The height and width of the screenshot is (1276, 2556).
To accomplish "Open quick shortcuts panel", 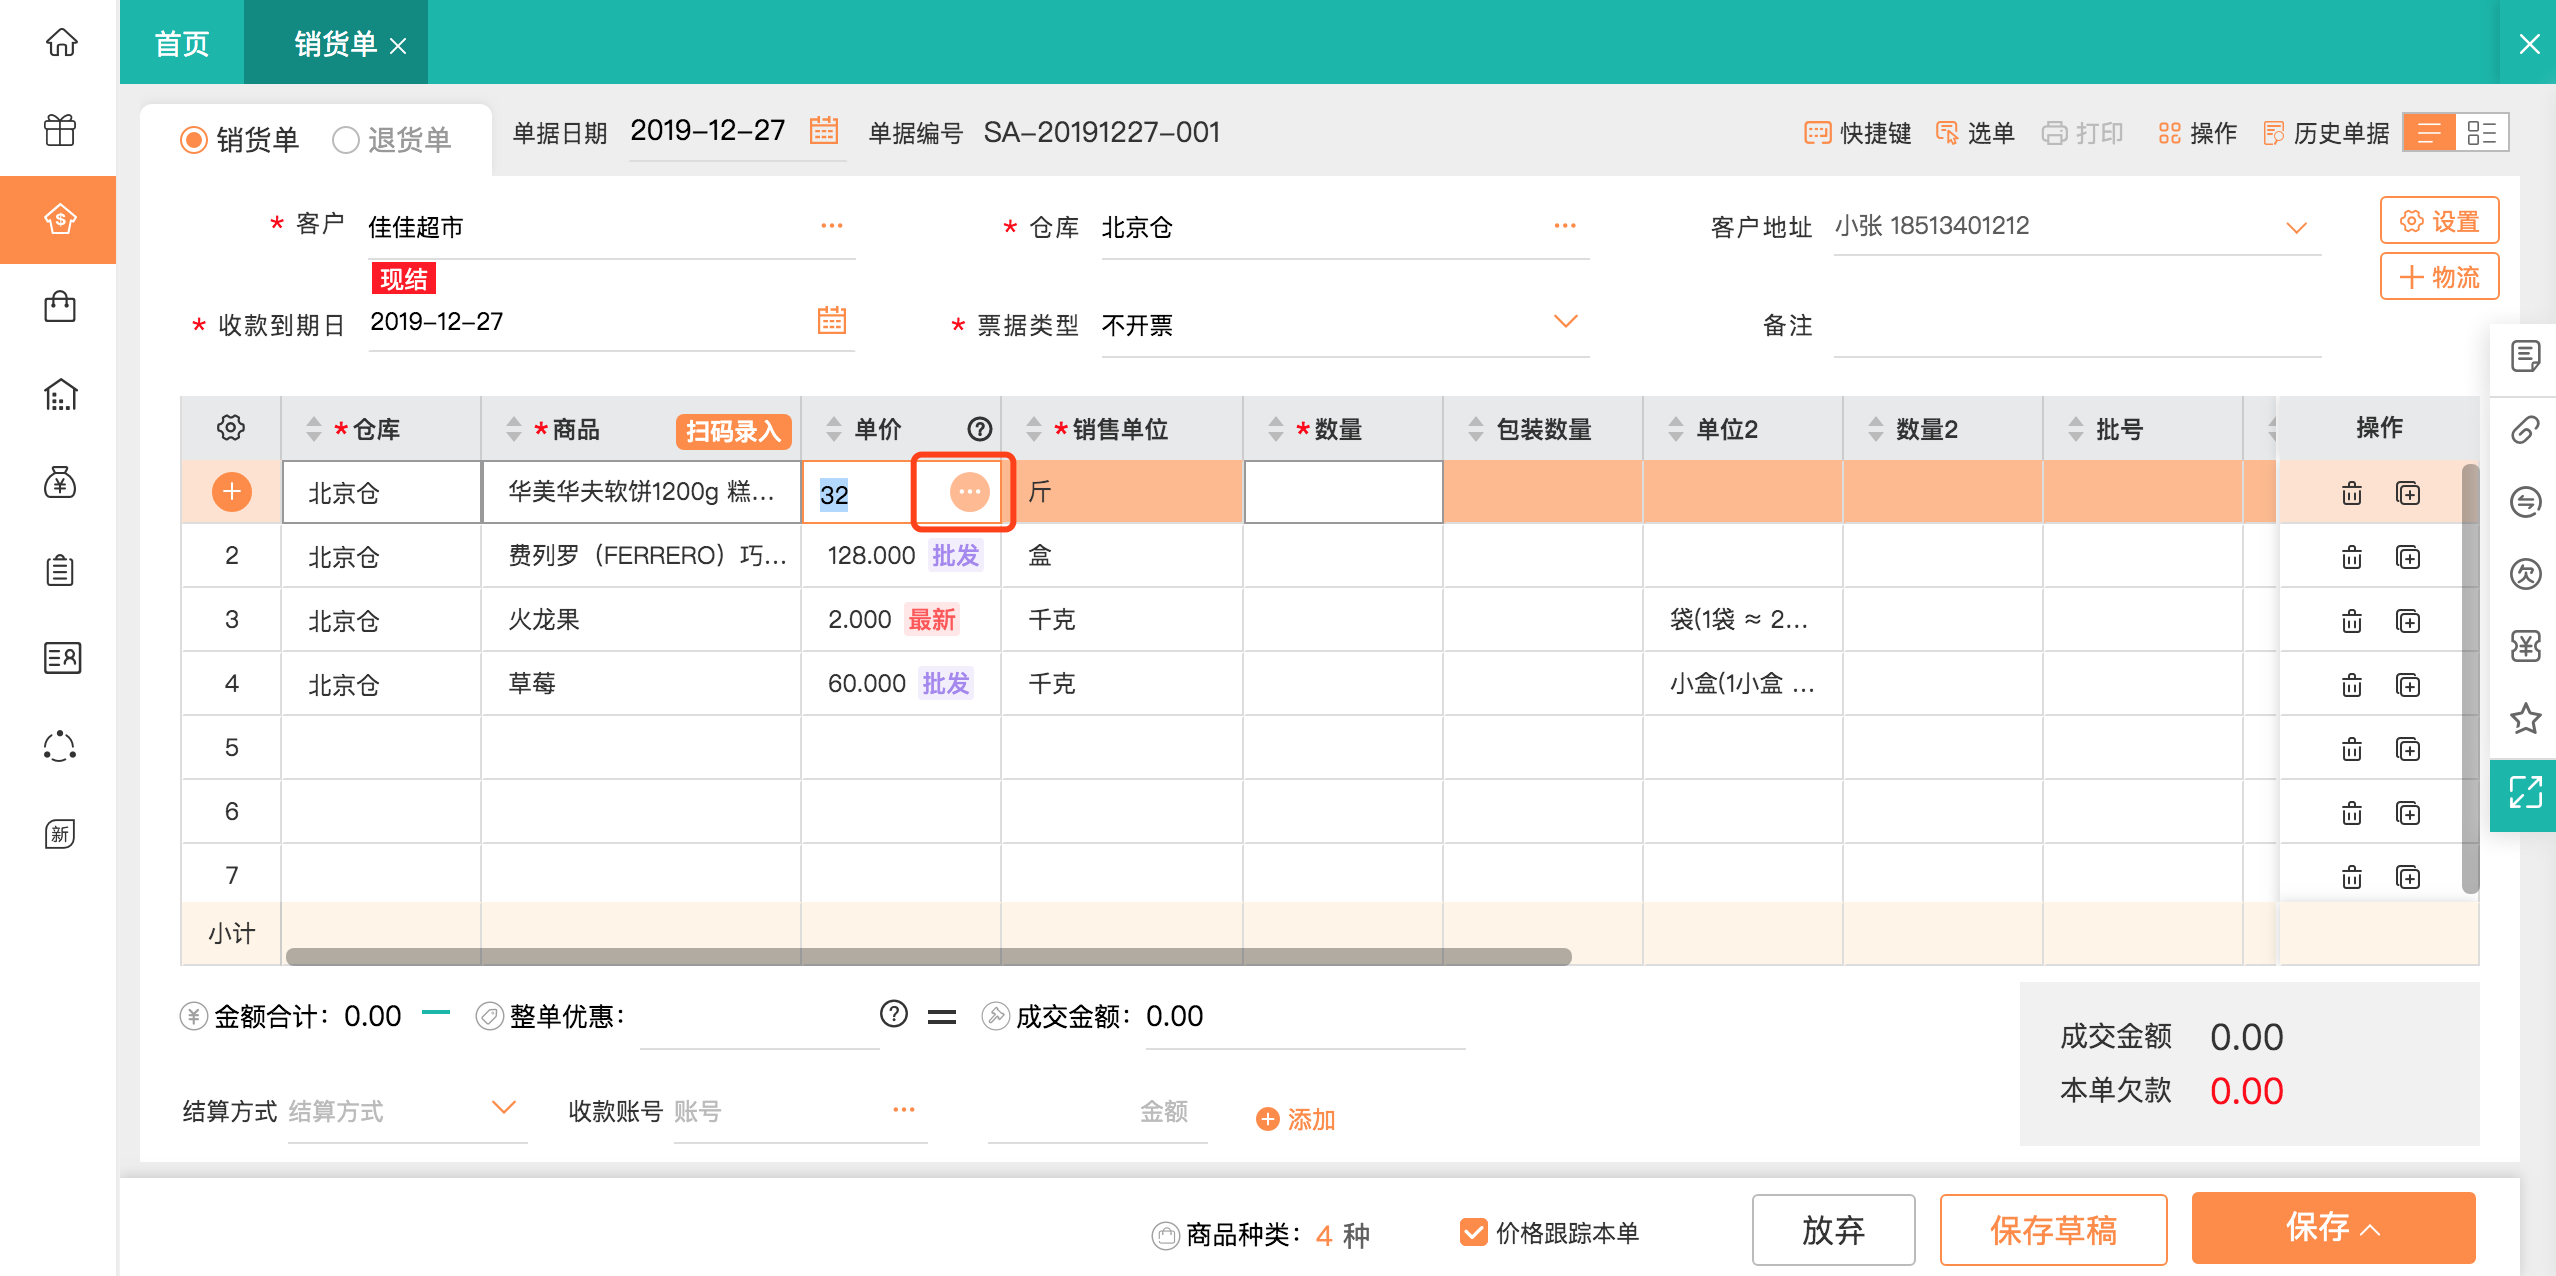I will (1858, 134).
